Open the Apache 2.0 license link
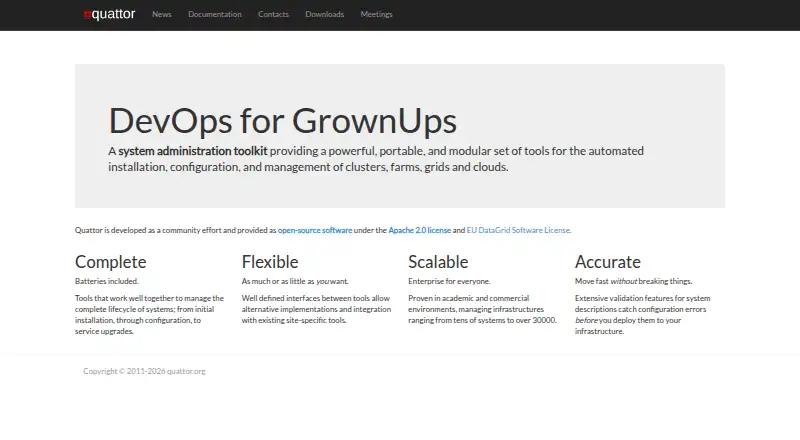Image resolution: width=800 pixels, height=440 pixels. (419, 230)
